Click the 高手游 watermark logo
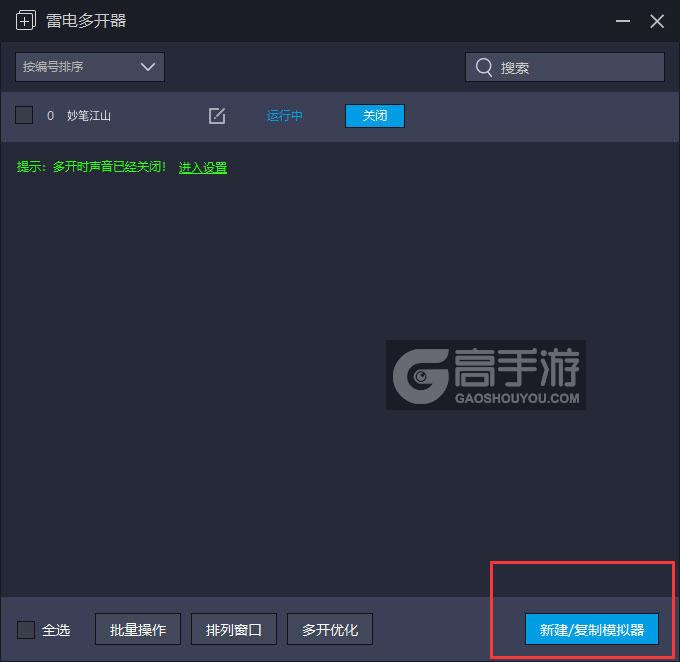680x662 pixels. pos(486,375)
